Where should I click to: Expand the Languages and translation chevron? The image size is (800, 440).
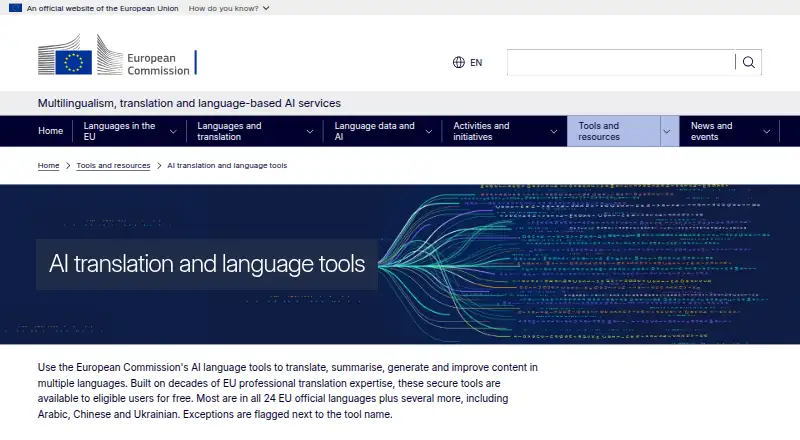click(310, 131)
